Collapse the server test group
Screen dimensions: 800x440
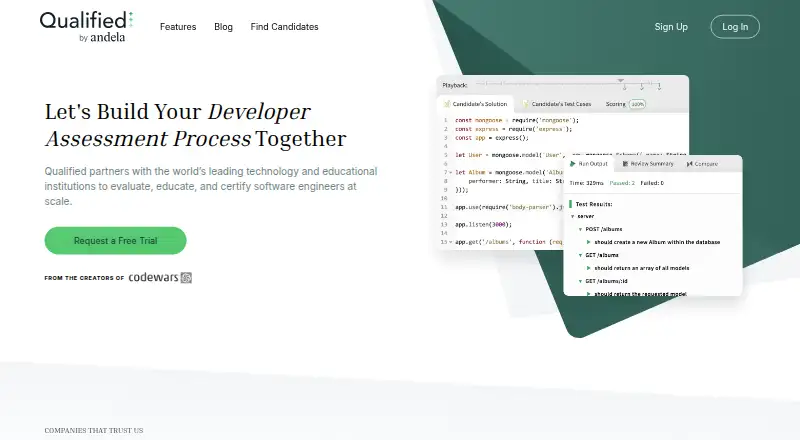(572, 216)
